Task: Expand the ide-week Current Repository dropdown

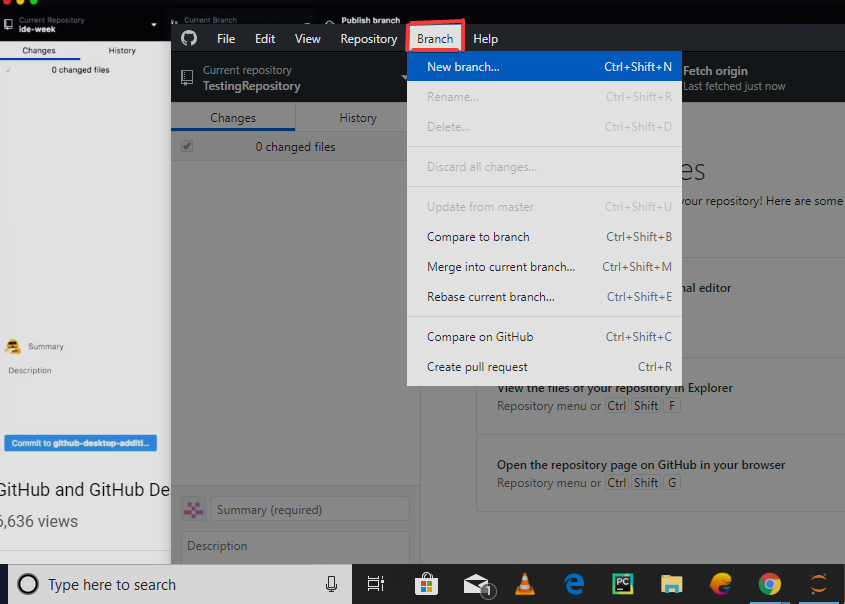Action: [82, 24]
